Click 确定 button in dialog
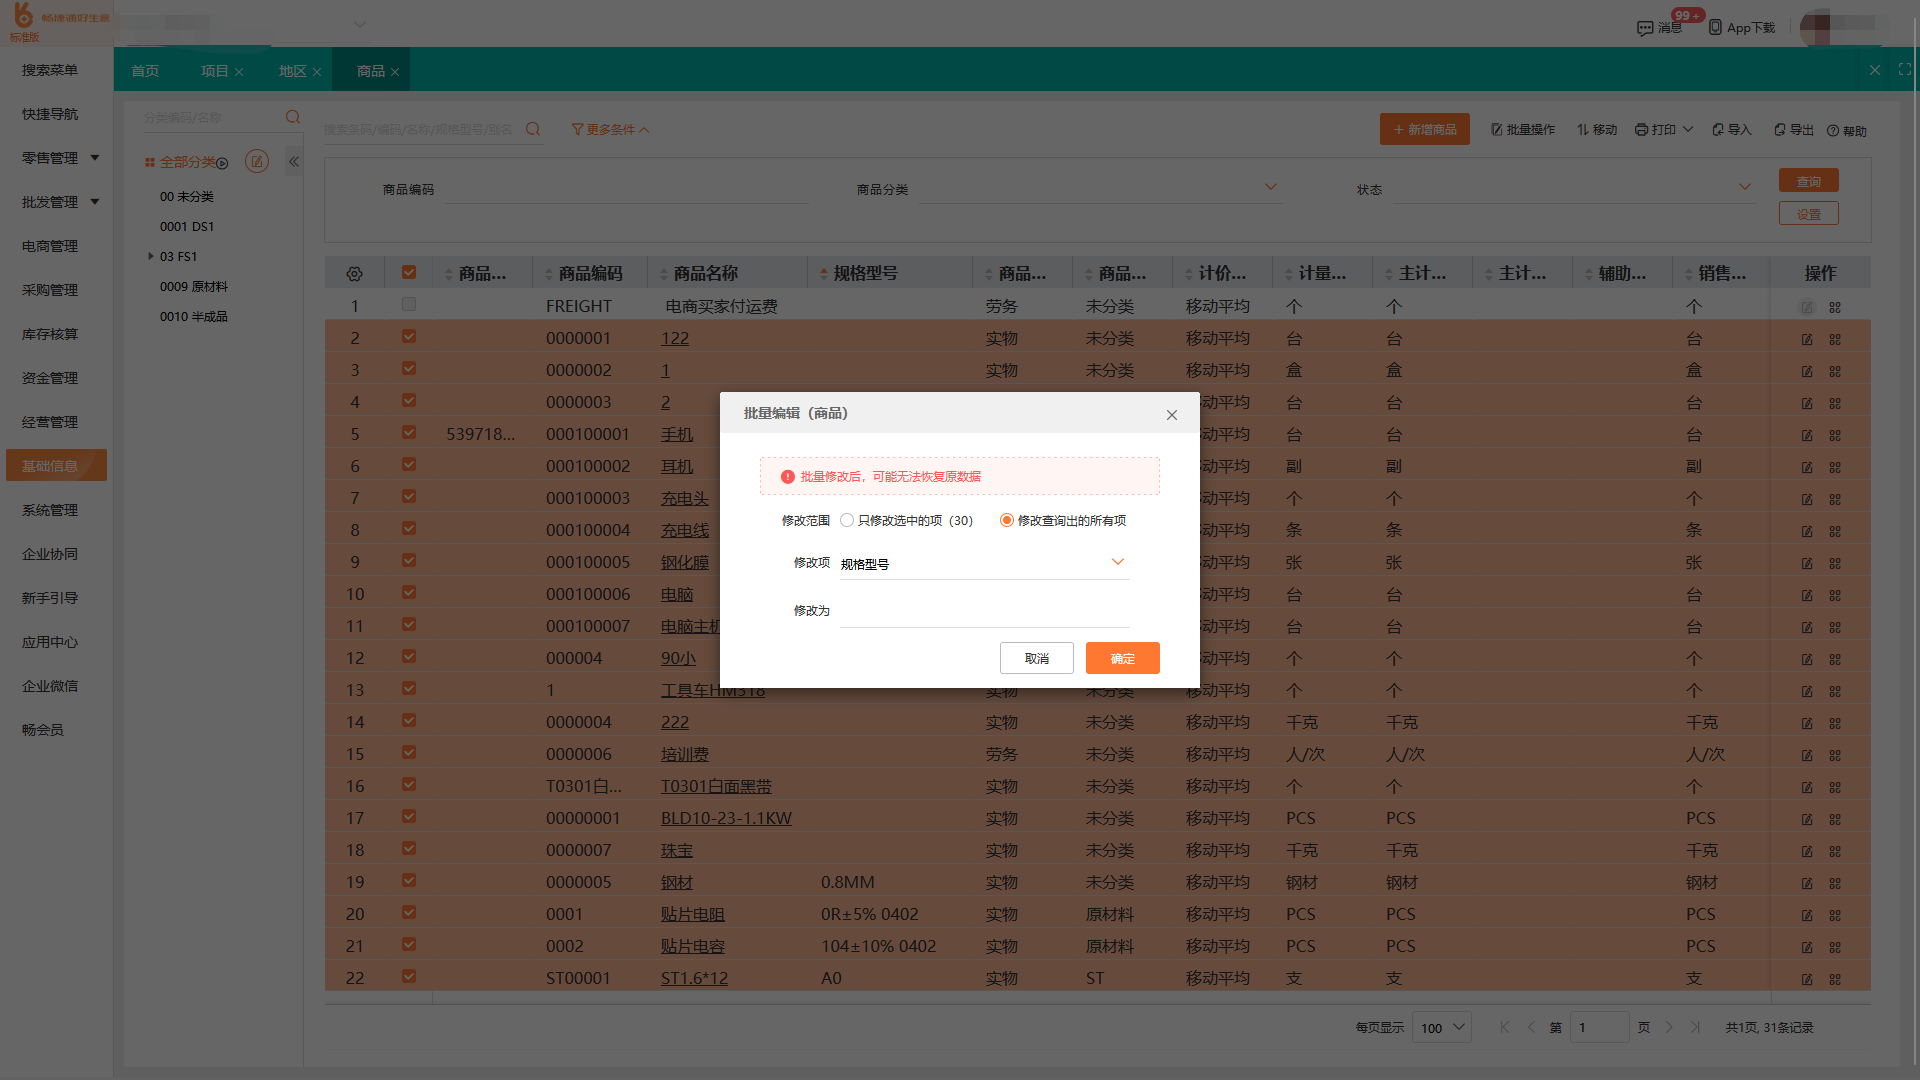The width and height of the screenshot is (1920, 1080). 1121,658
